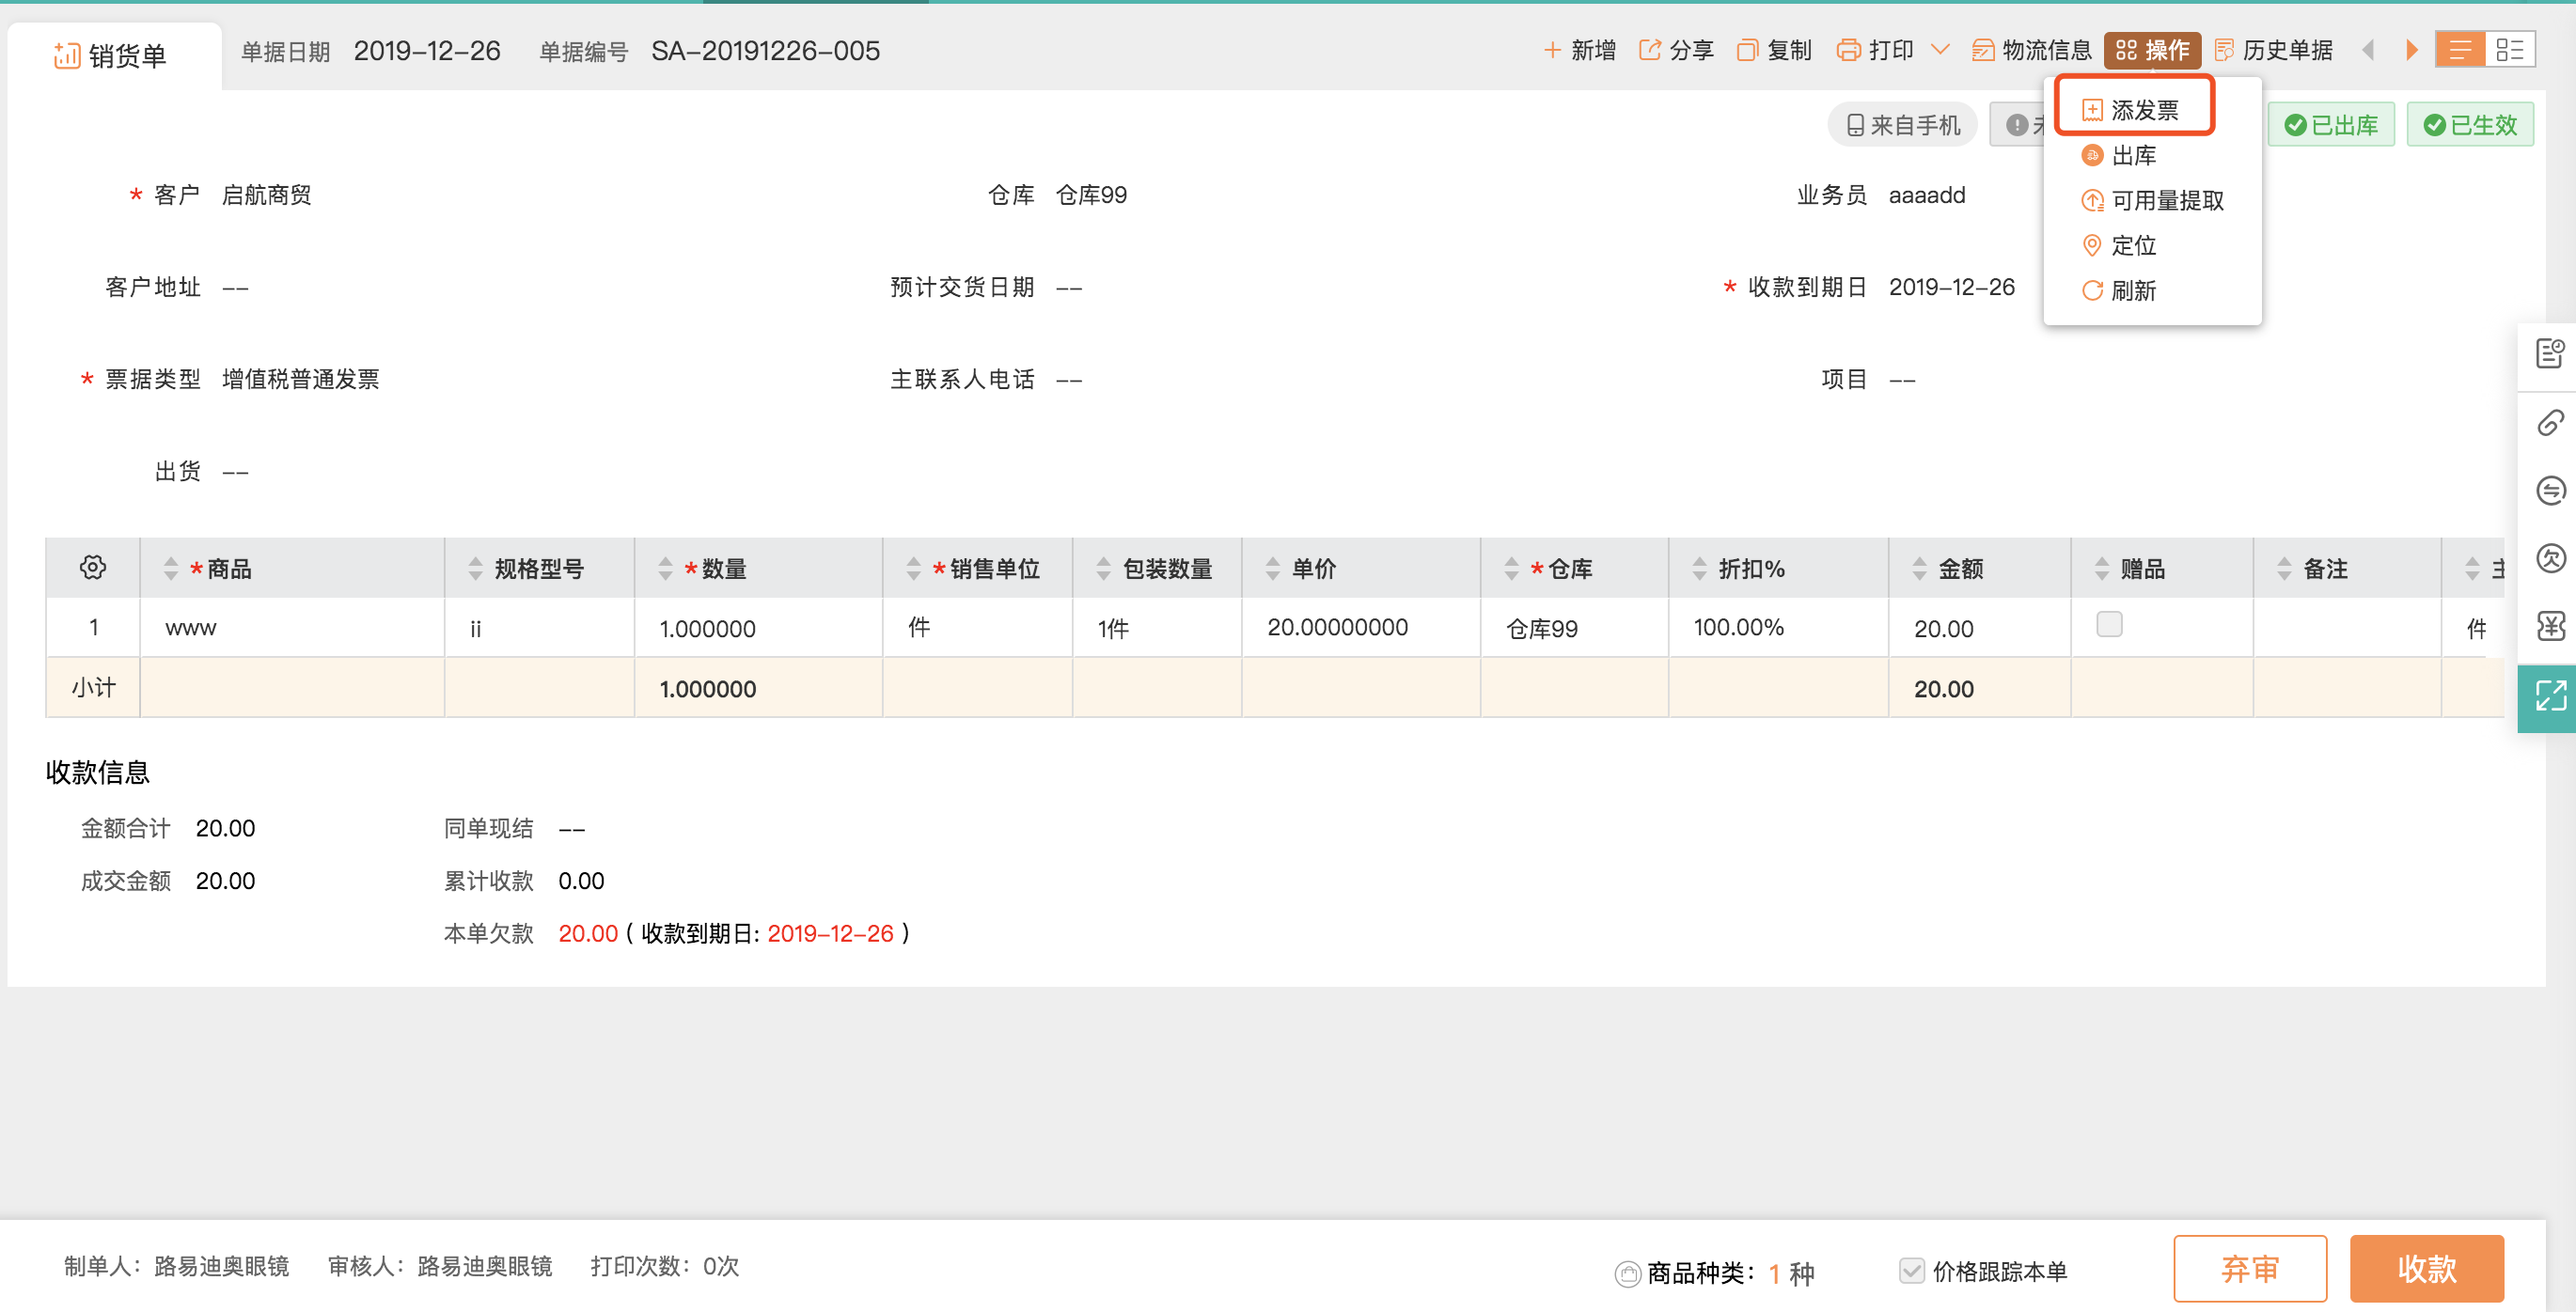Expand the 打印 dropdown options
The width and height of the screenshot is (2576, 1312).
(x=1939, y=50)
